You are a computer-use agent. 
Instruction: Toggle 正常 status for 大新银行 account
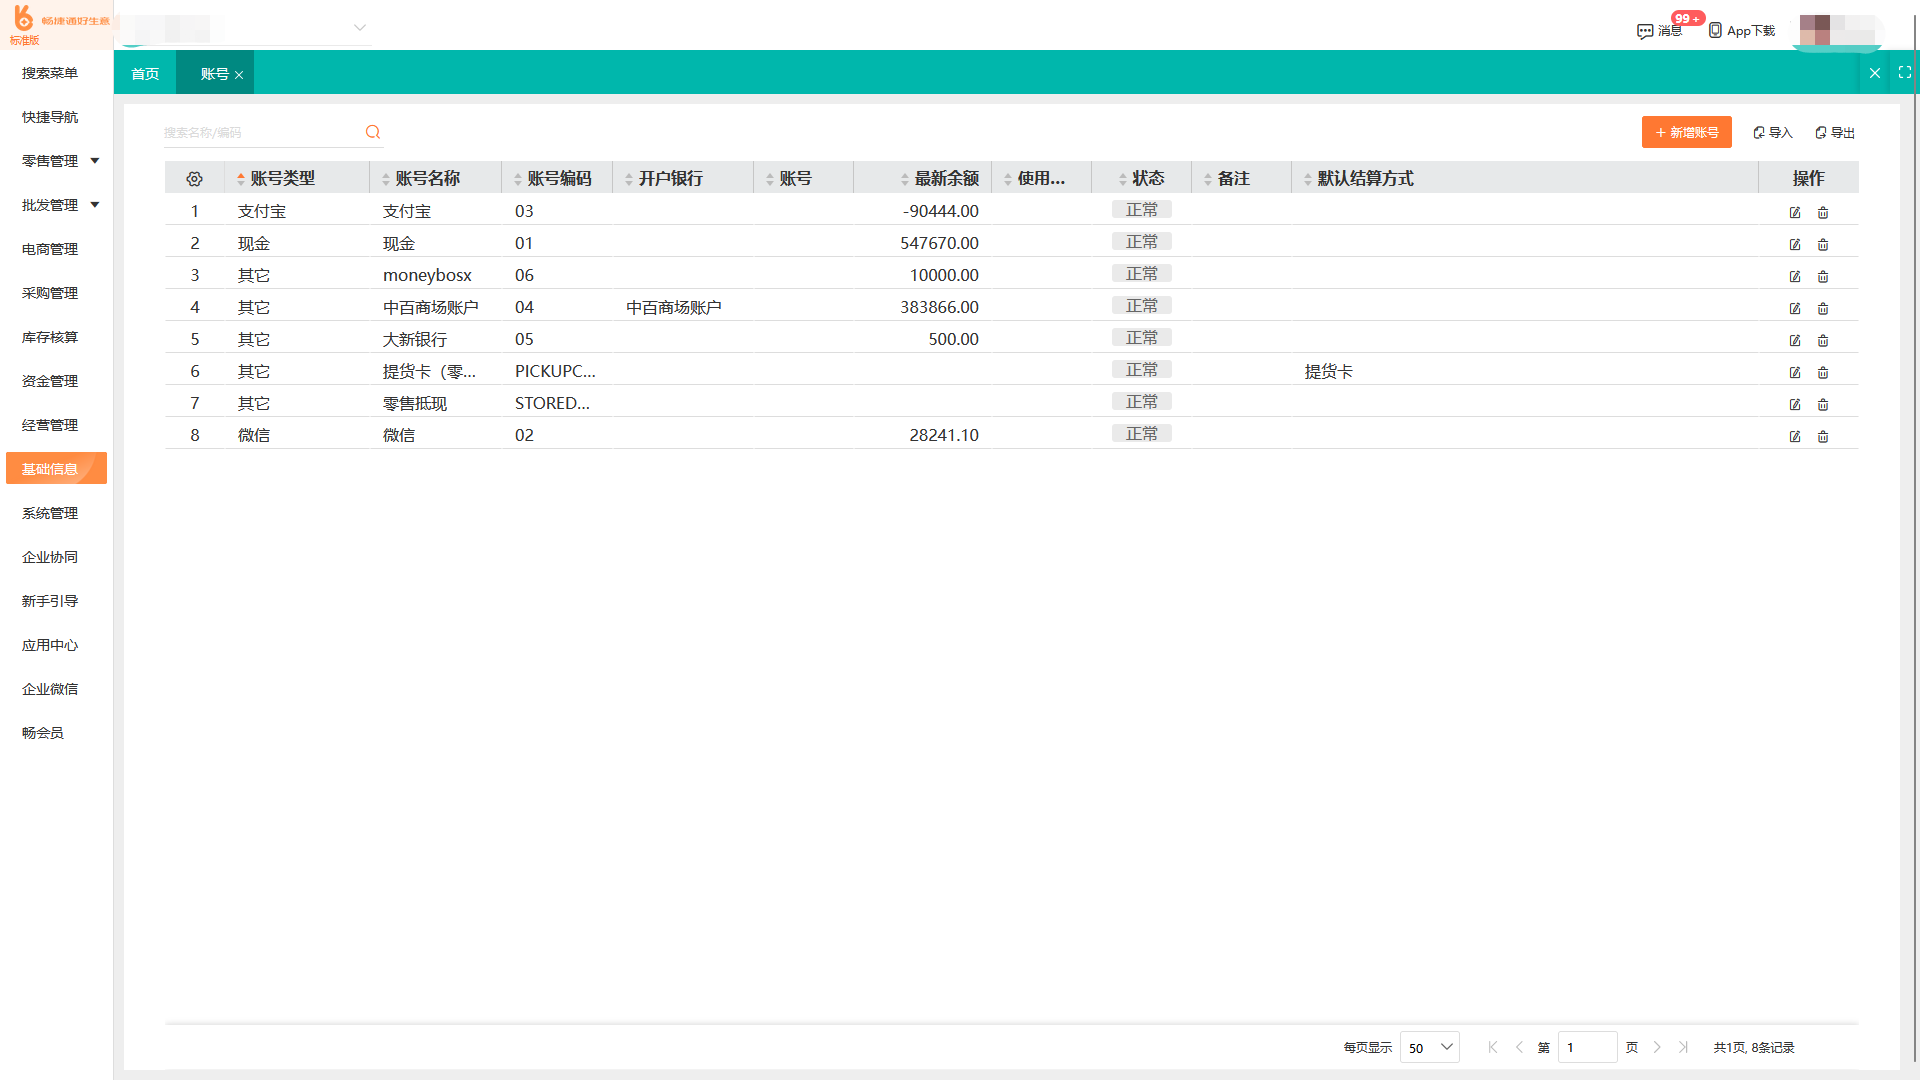pos(1142,338)
